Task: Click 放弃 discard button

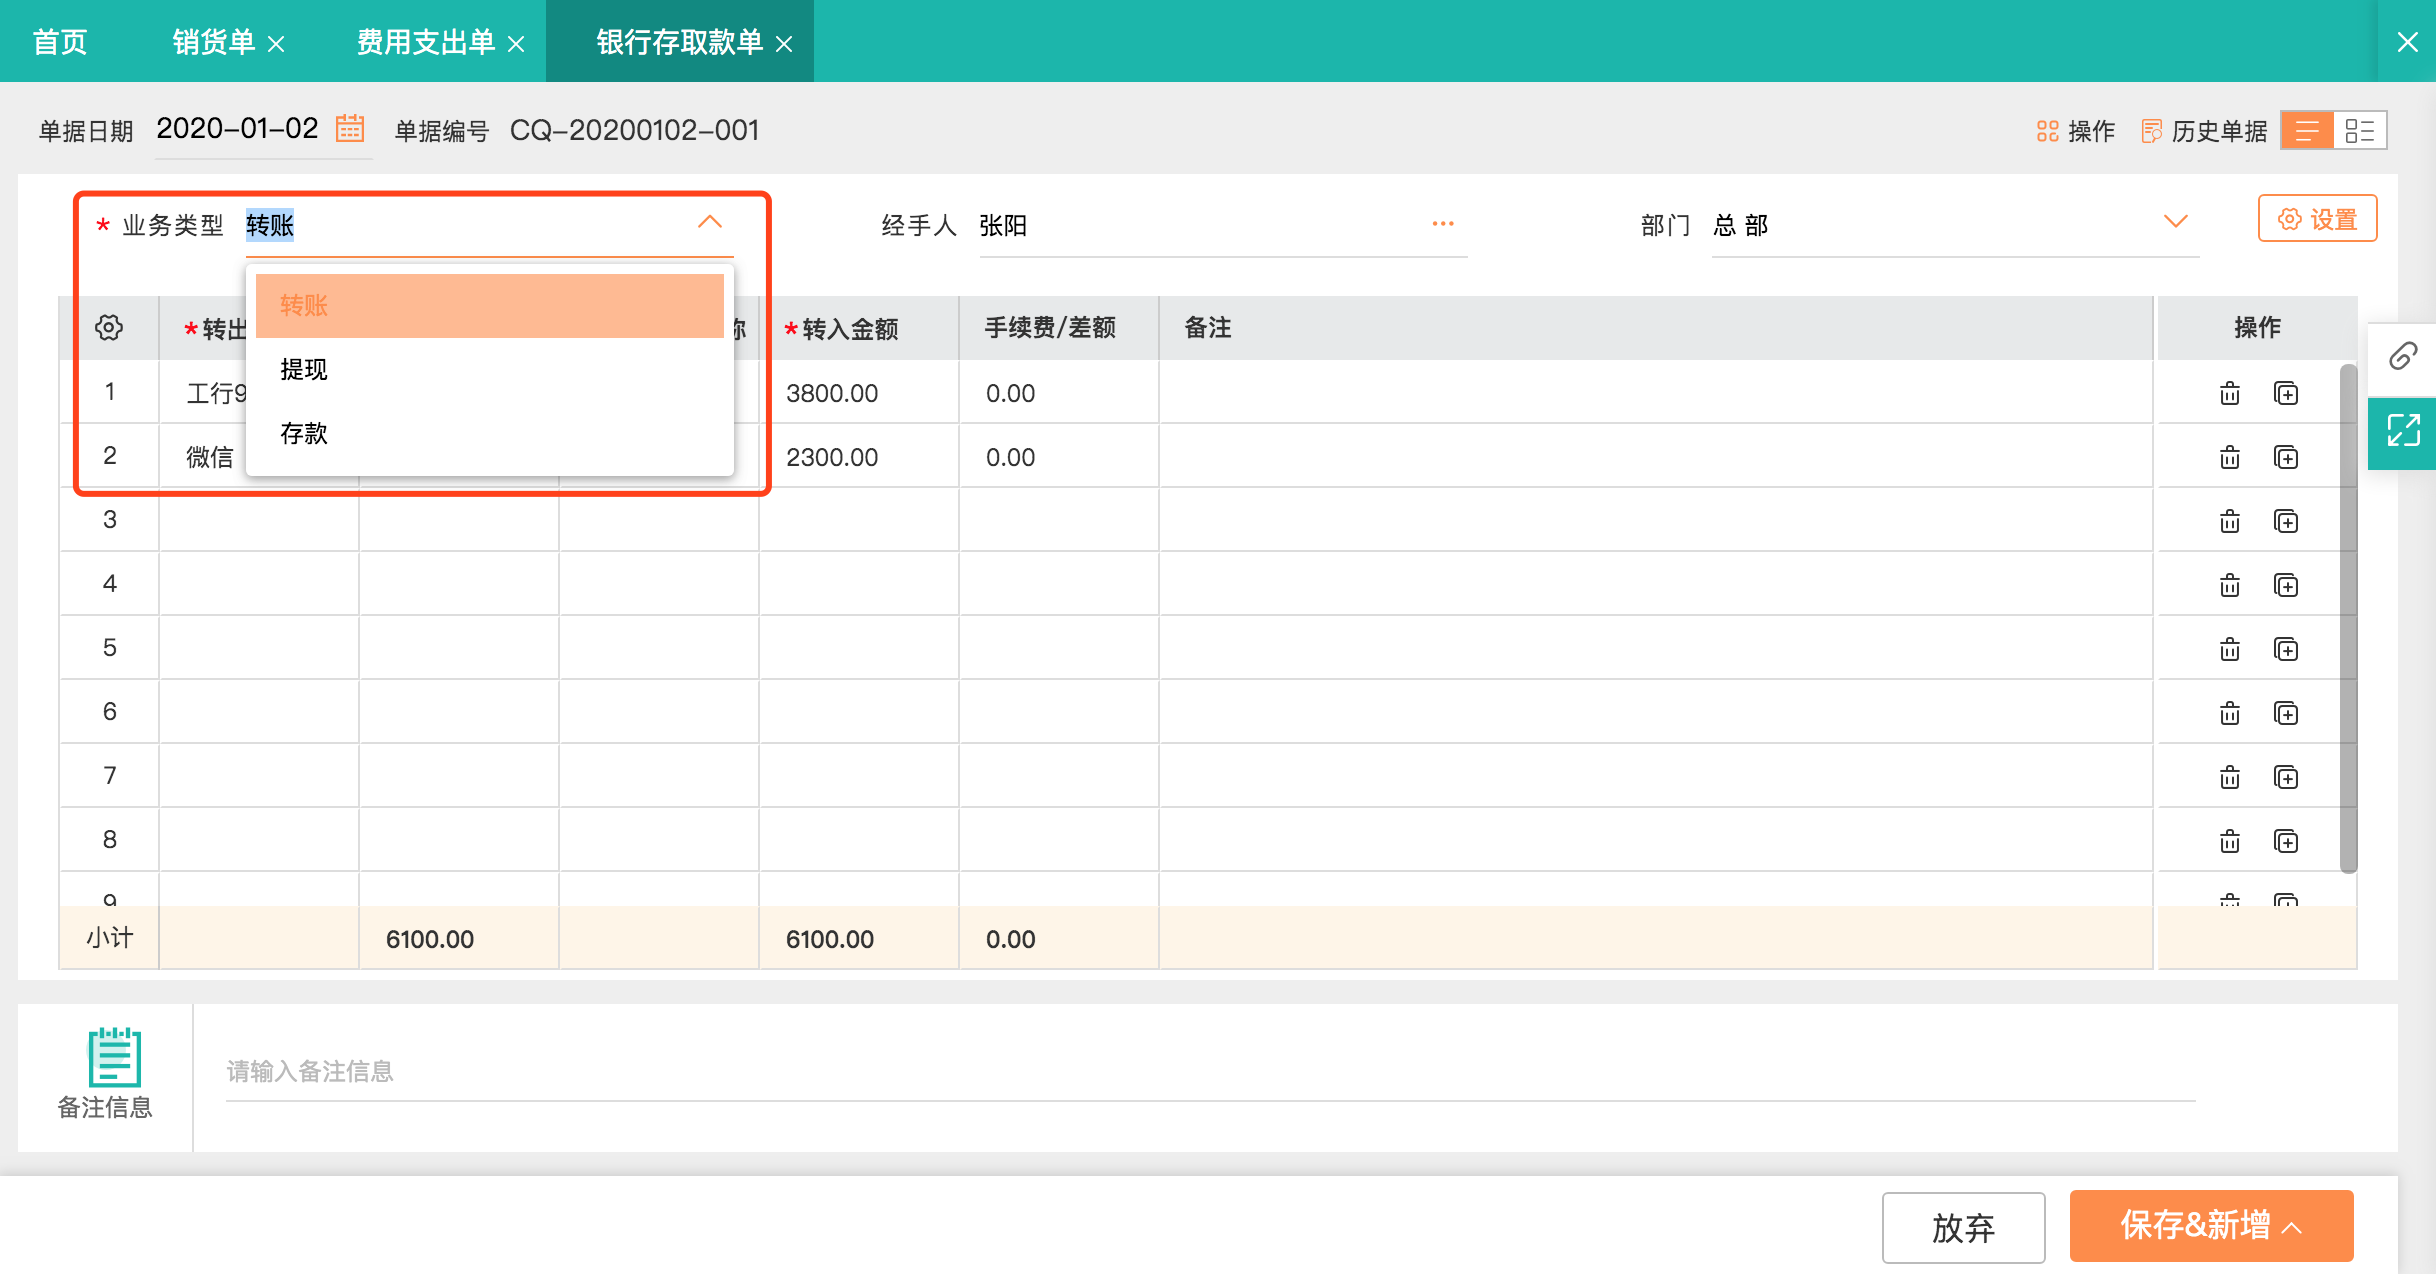Action: pos(1961,1222)
